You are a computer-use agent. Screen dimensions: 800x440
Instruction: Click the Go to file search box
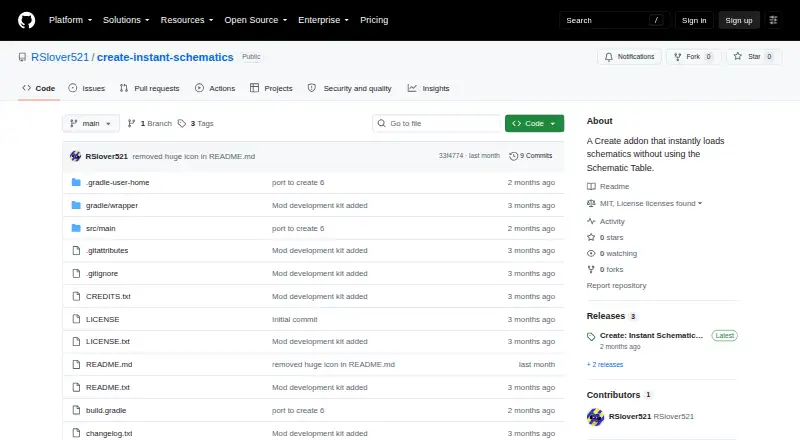(437, 124)
